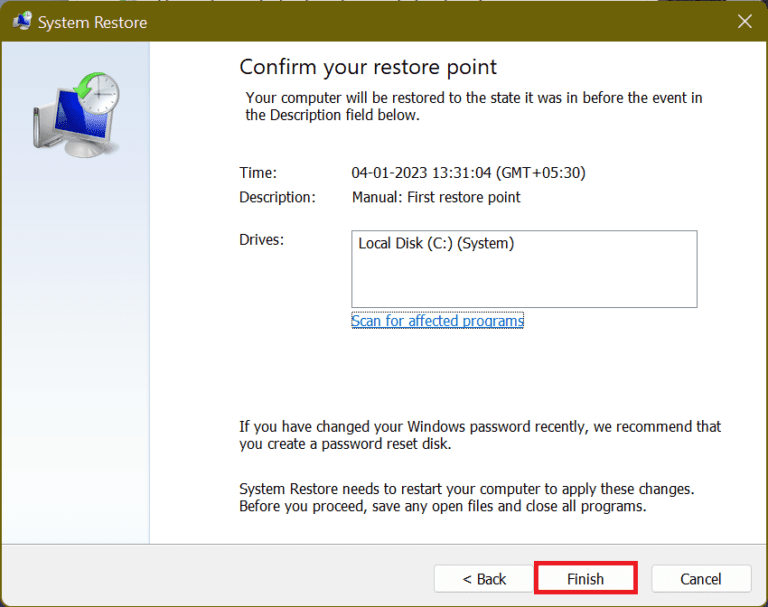Click empty area inside the Drives list box

pos(523,282)
